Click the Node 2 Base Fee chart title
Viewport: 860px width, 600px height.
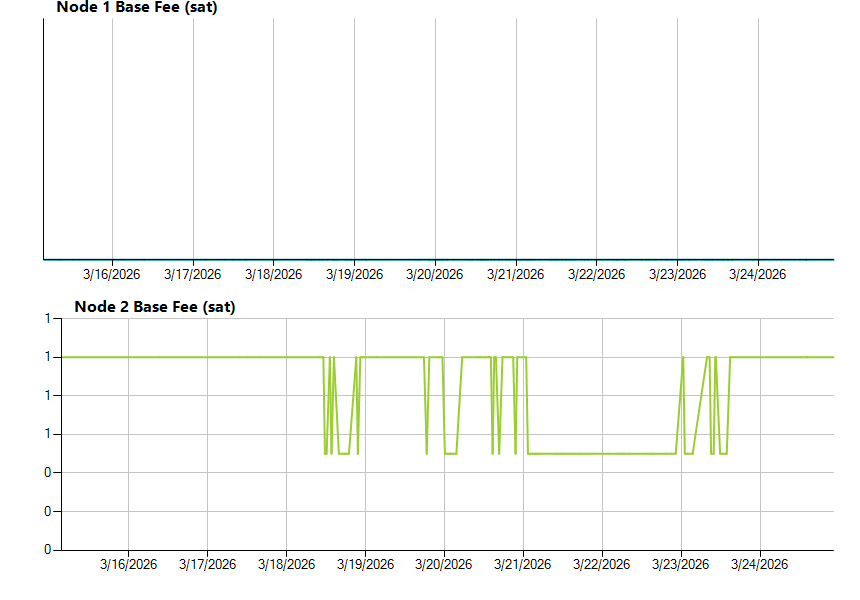coord(155,307)
